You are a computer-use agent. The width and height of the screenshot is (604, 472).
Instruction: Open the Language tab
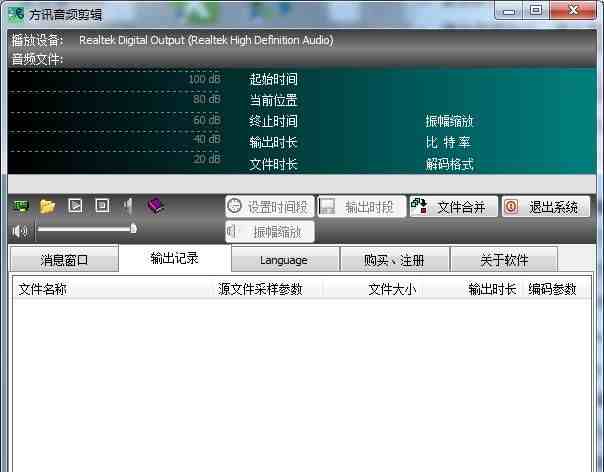[x=284, y=260]
